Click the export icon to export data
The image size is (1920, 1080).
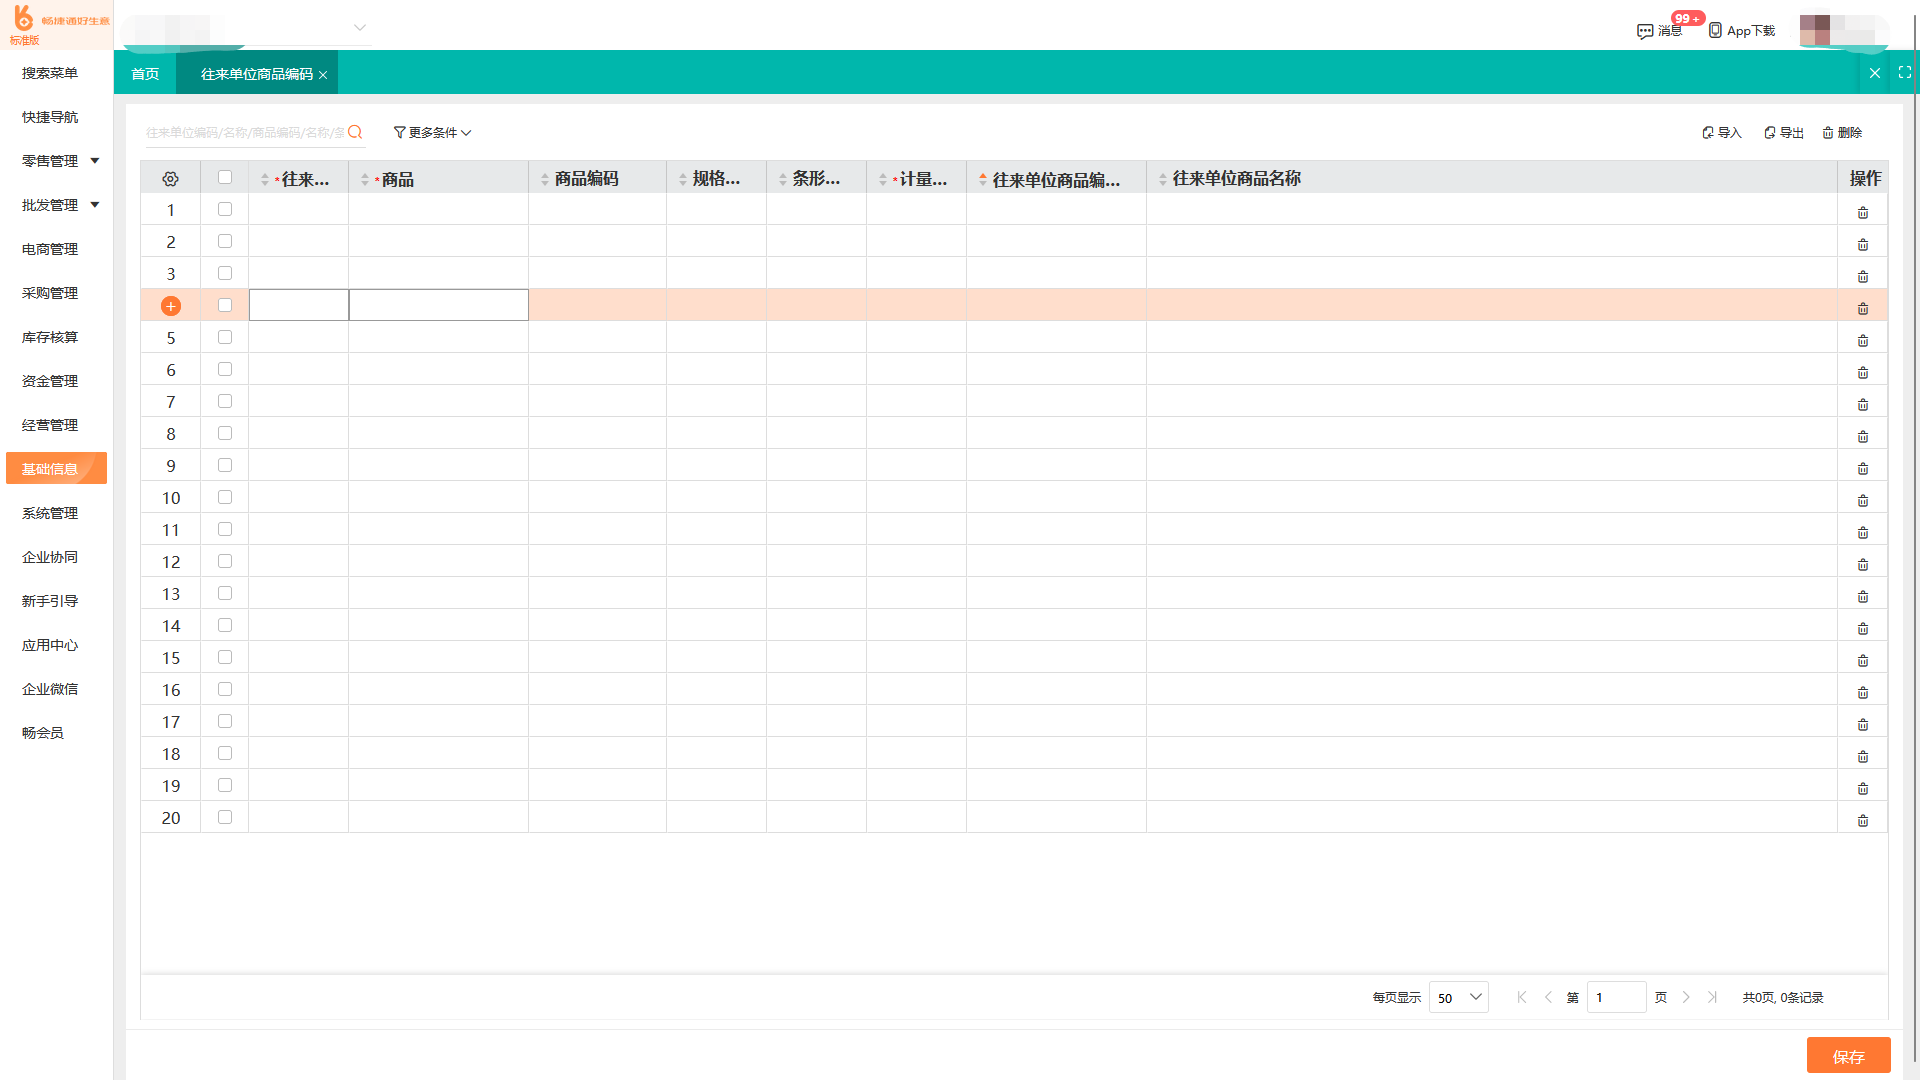click(1785, 132)
